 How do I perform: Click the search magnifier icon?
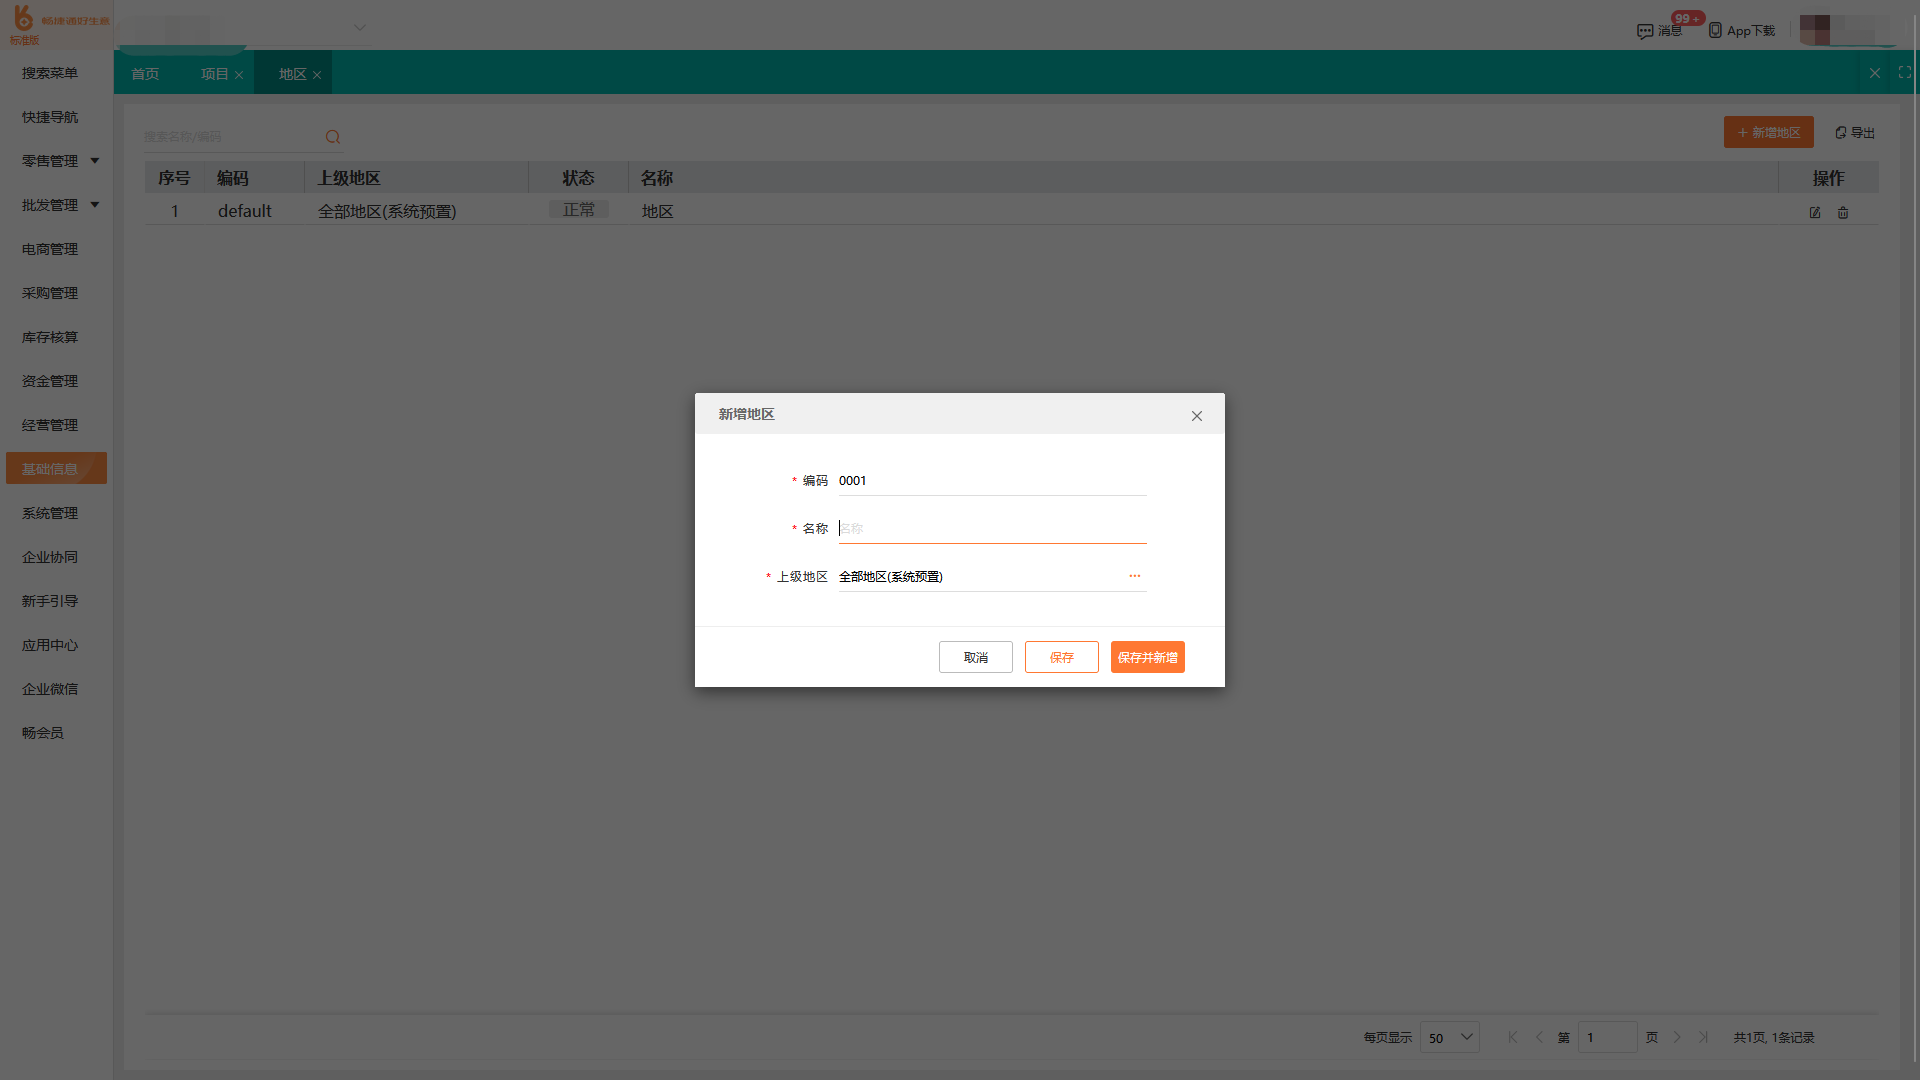pyautogui.click(x=334, y=136)
